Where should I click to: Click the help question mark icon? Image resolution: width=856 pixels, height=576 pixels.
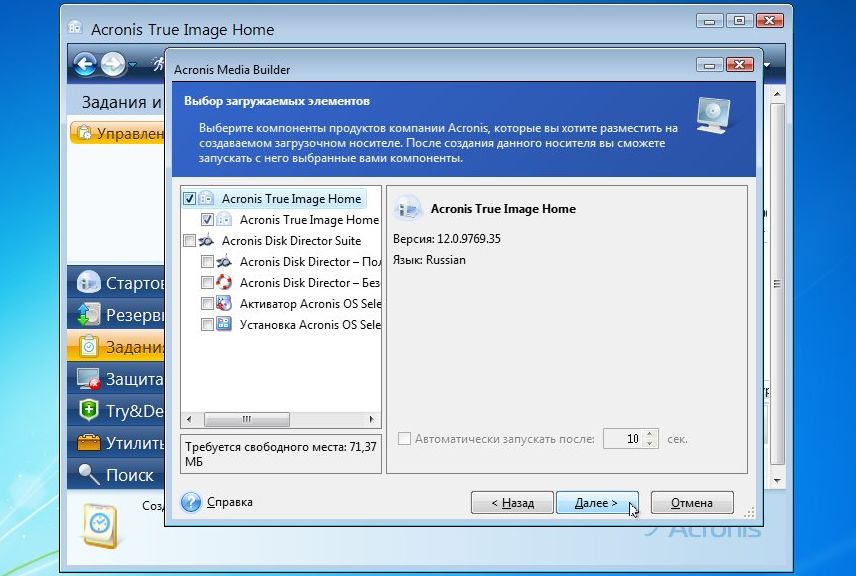click(191, 502)
